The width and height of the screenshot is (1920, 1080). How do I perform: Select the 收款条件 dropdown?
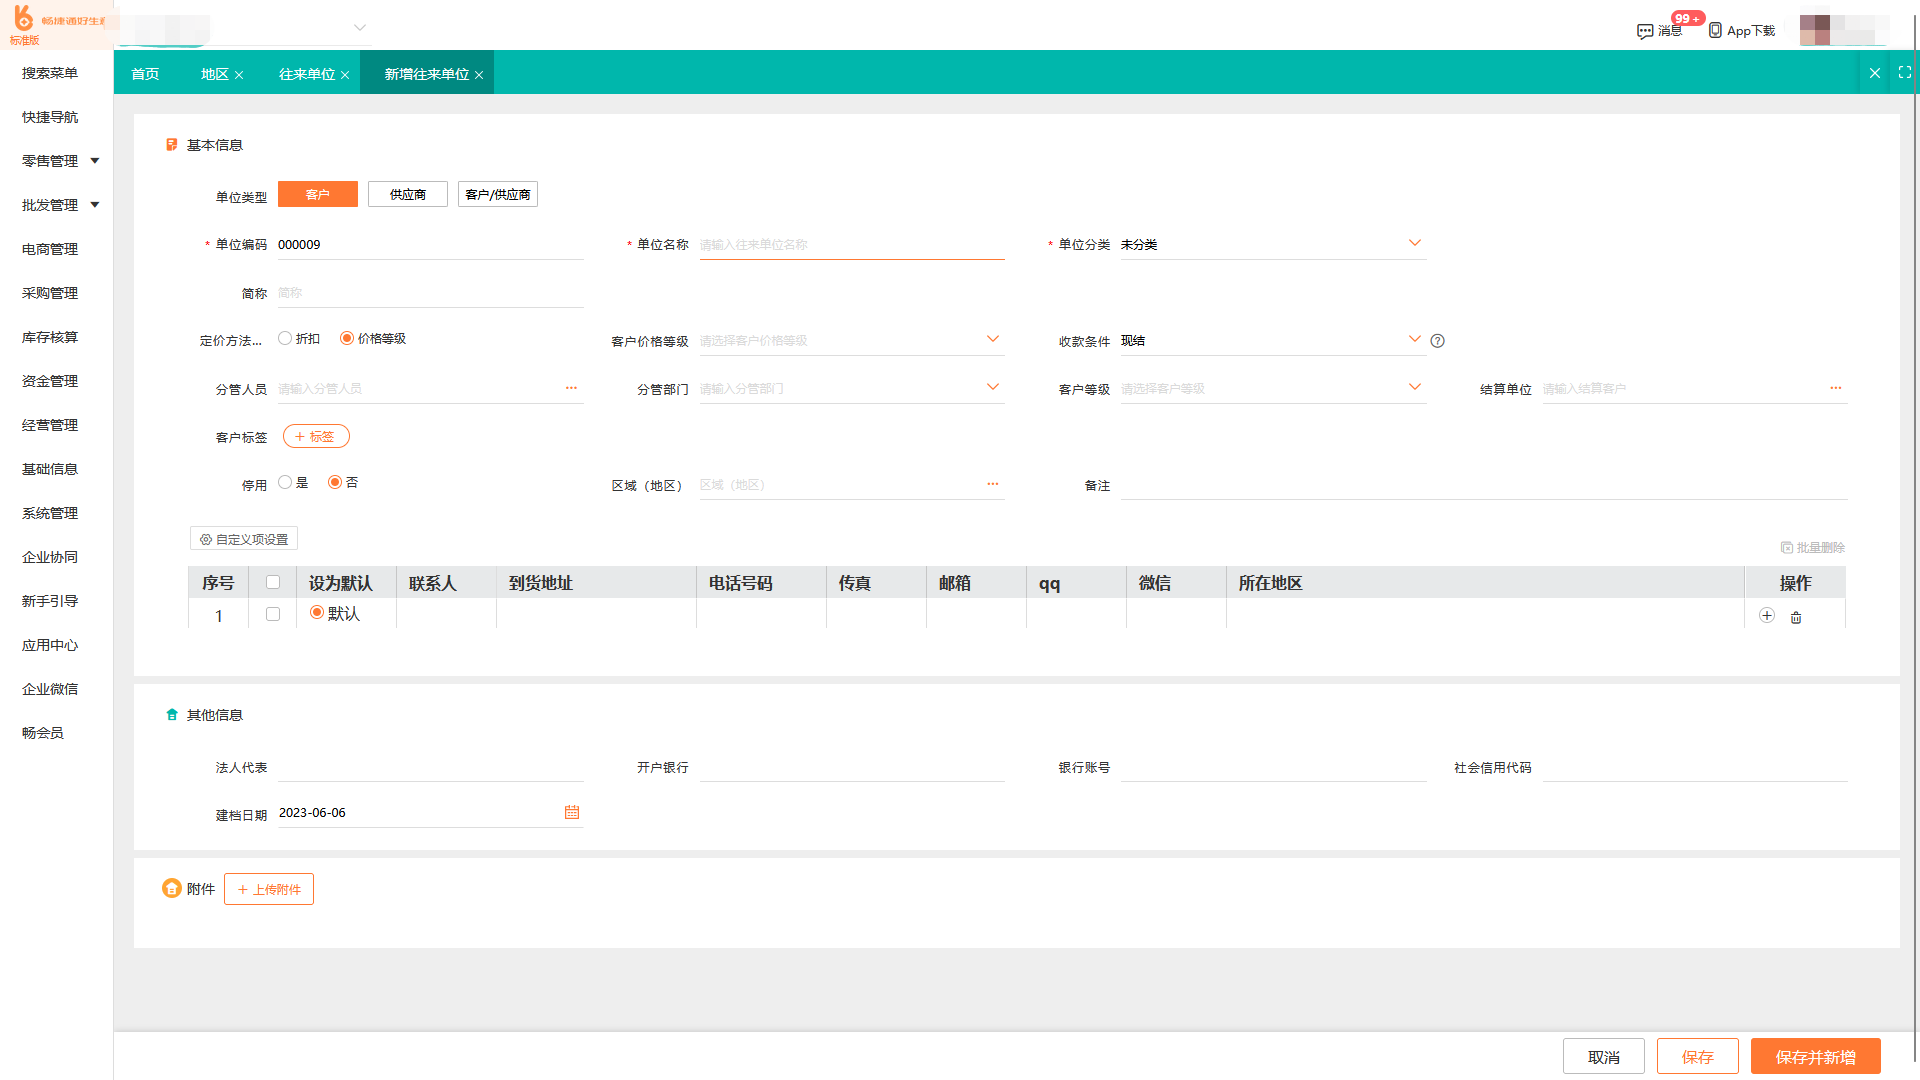1266,340
